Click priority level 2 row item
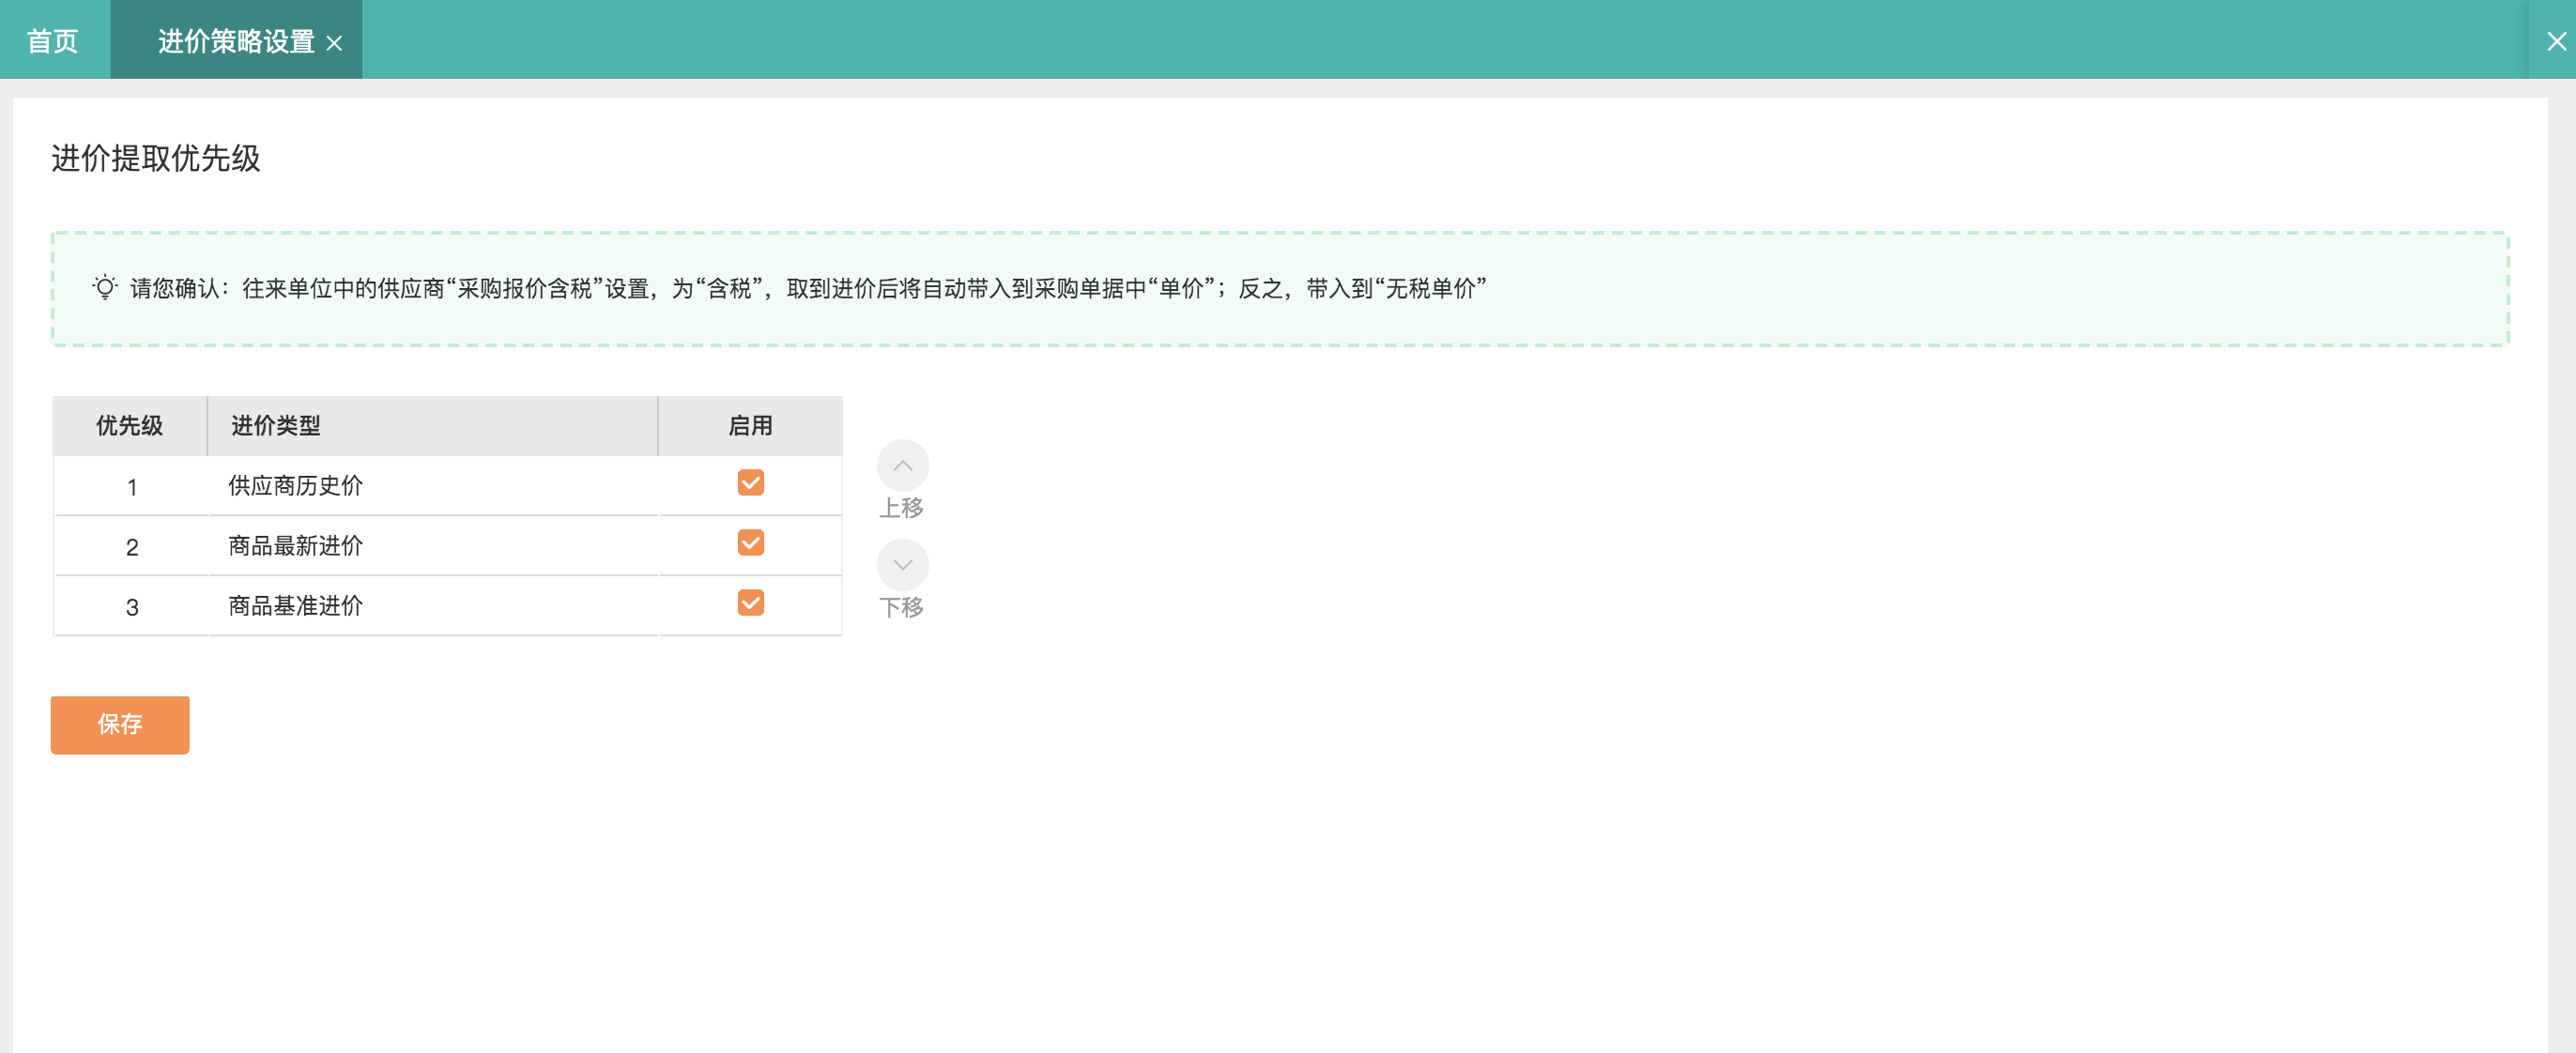2576x1053 pixels. [445, 545]
